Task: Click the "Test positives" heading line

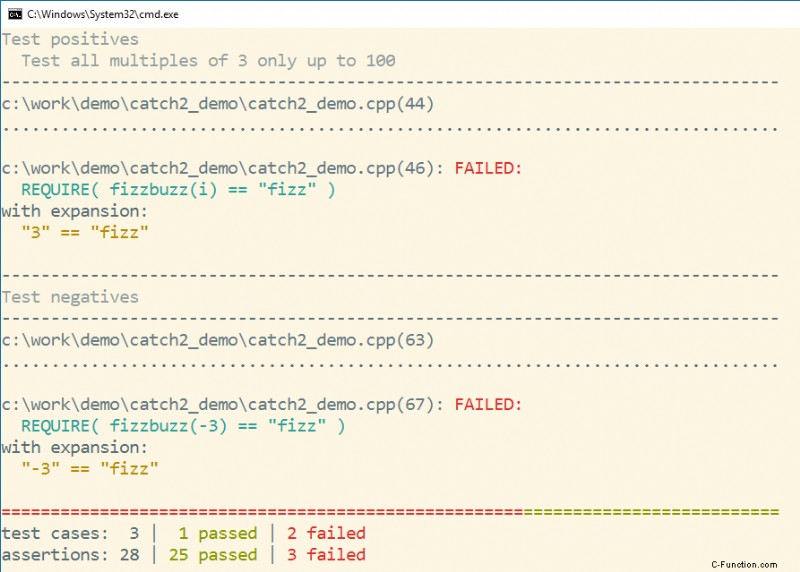Action: tap(70, 39)
